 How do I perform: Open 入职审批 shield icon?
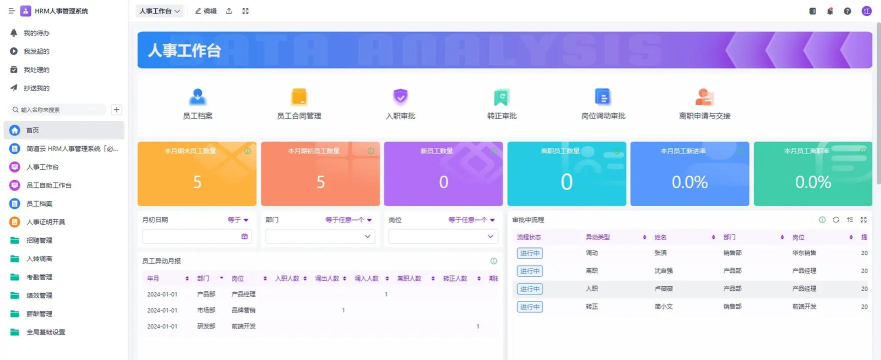(x=400, y=97)
